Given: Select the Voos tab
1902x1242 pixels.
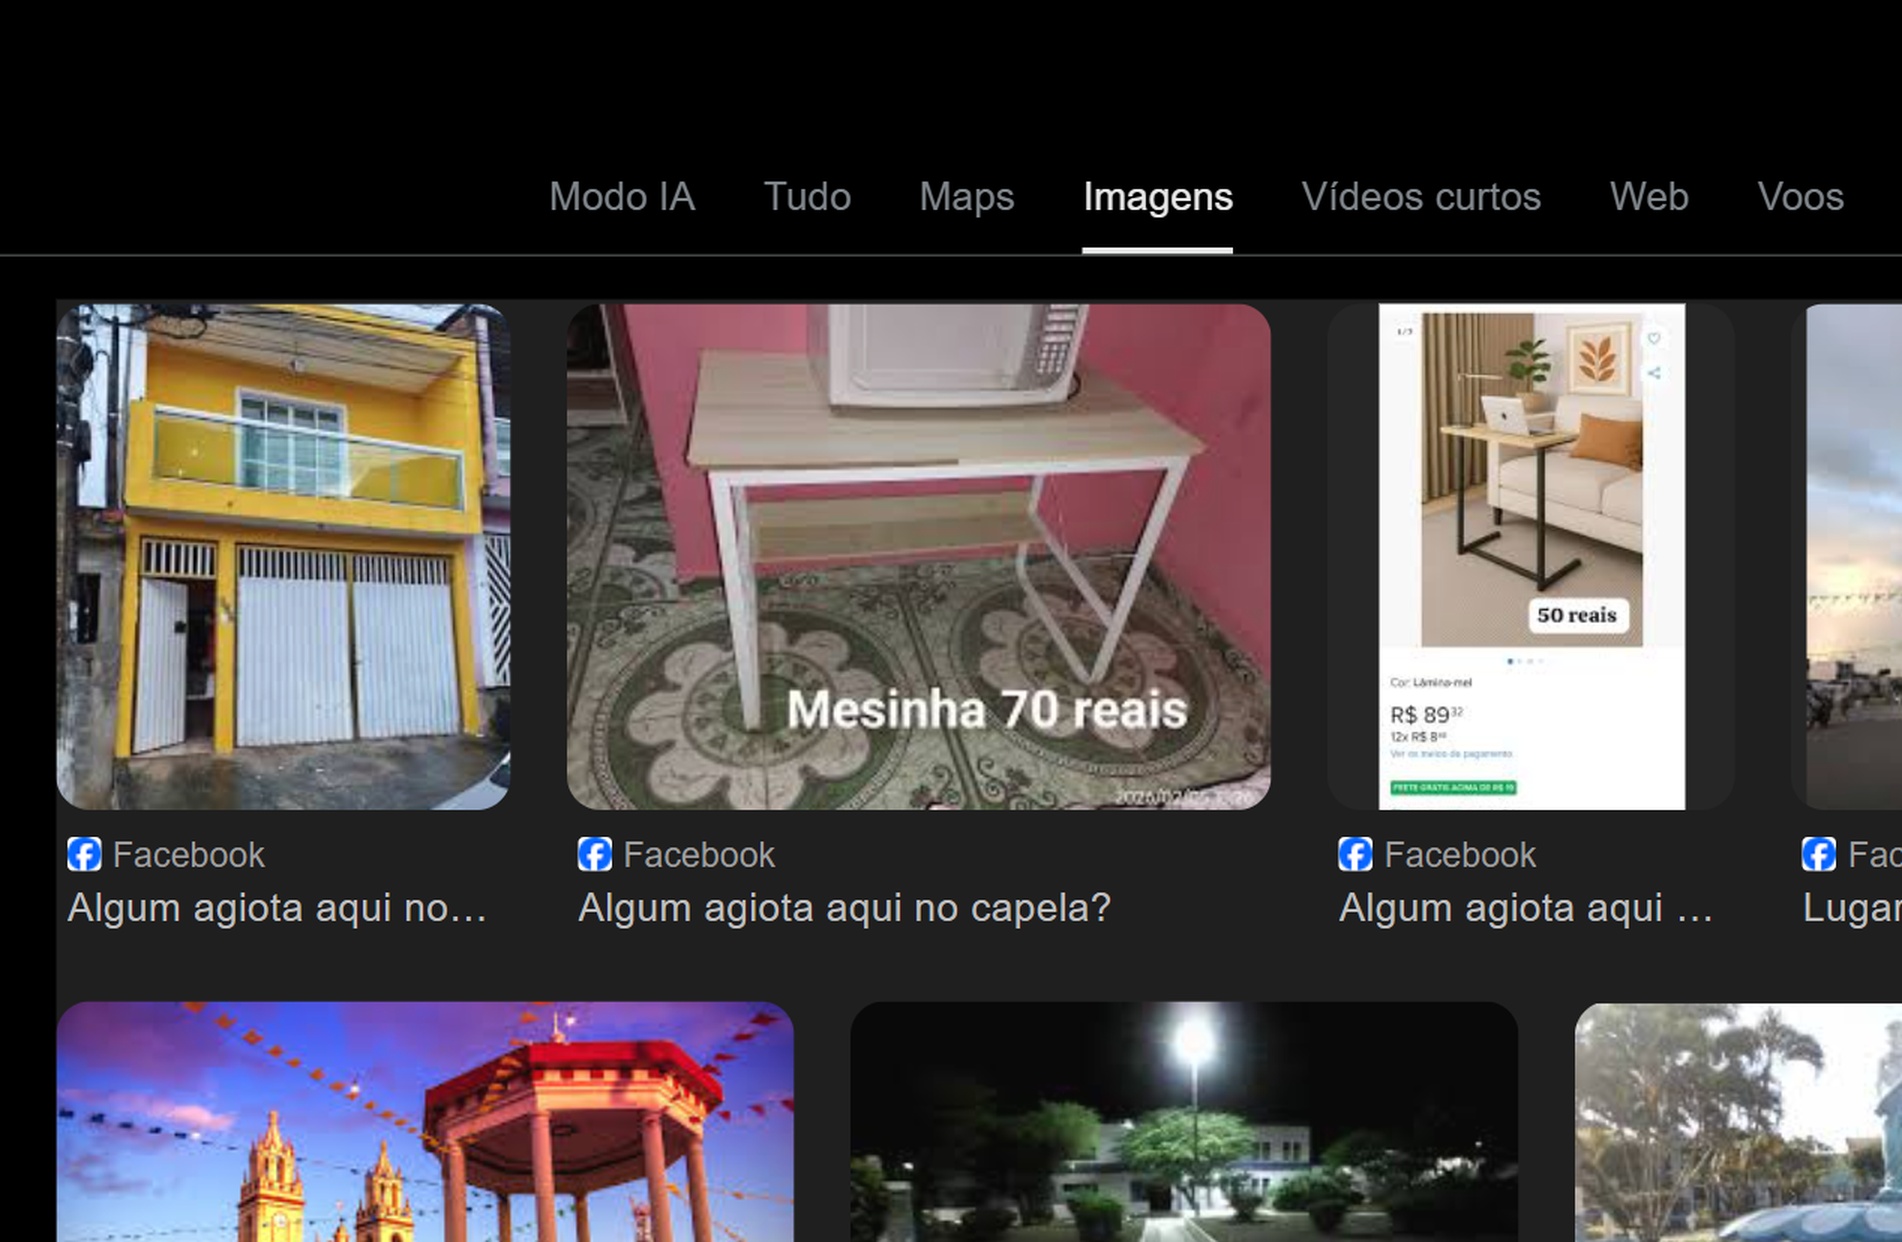Looking at the screenshot, I should (1800, 197).
